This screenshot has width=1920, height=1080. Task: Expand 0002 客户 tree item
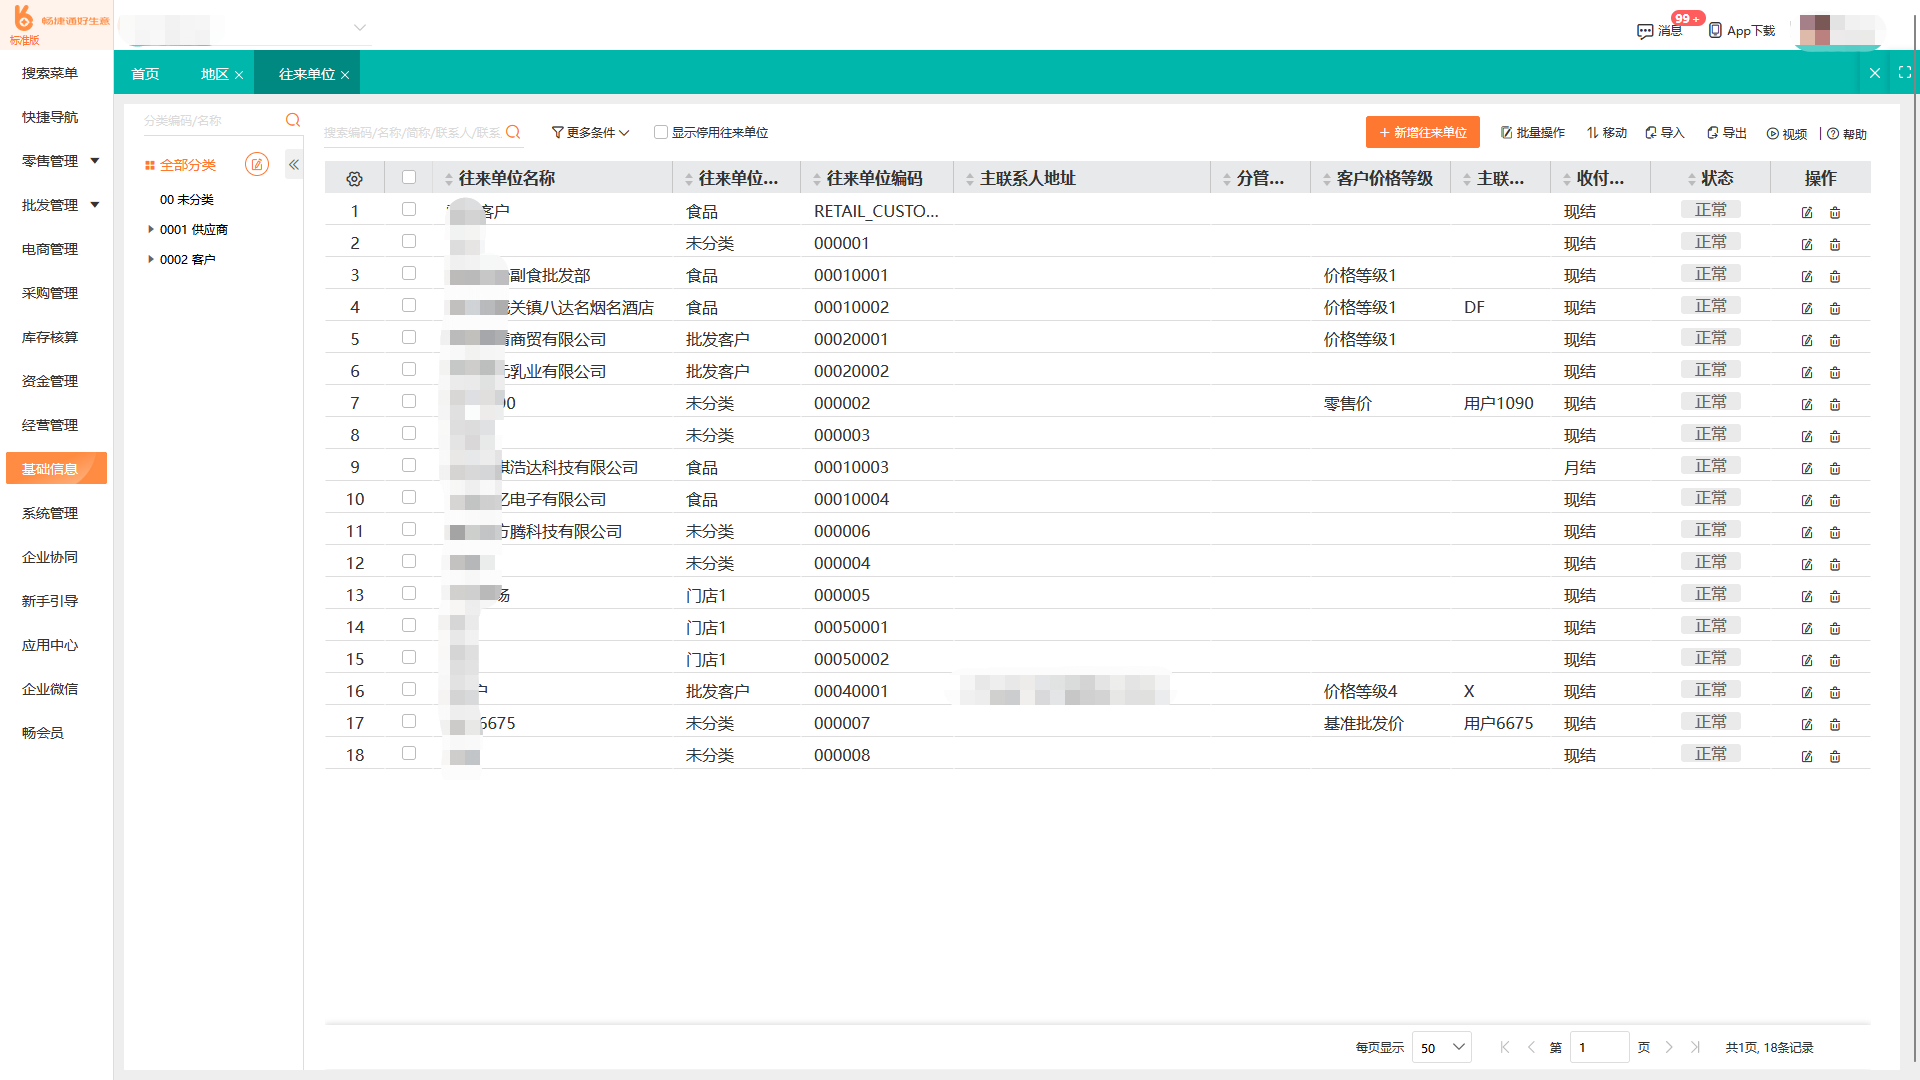(x=149, y=258)
